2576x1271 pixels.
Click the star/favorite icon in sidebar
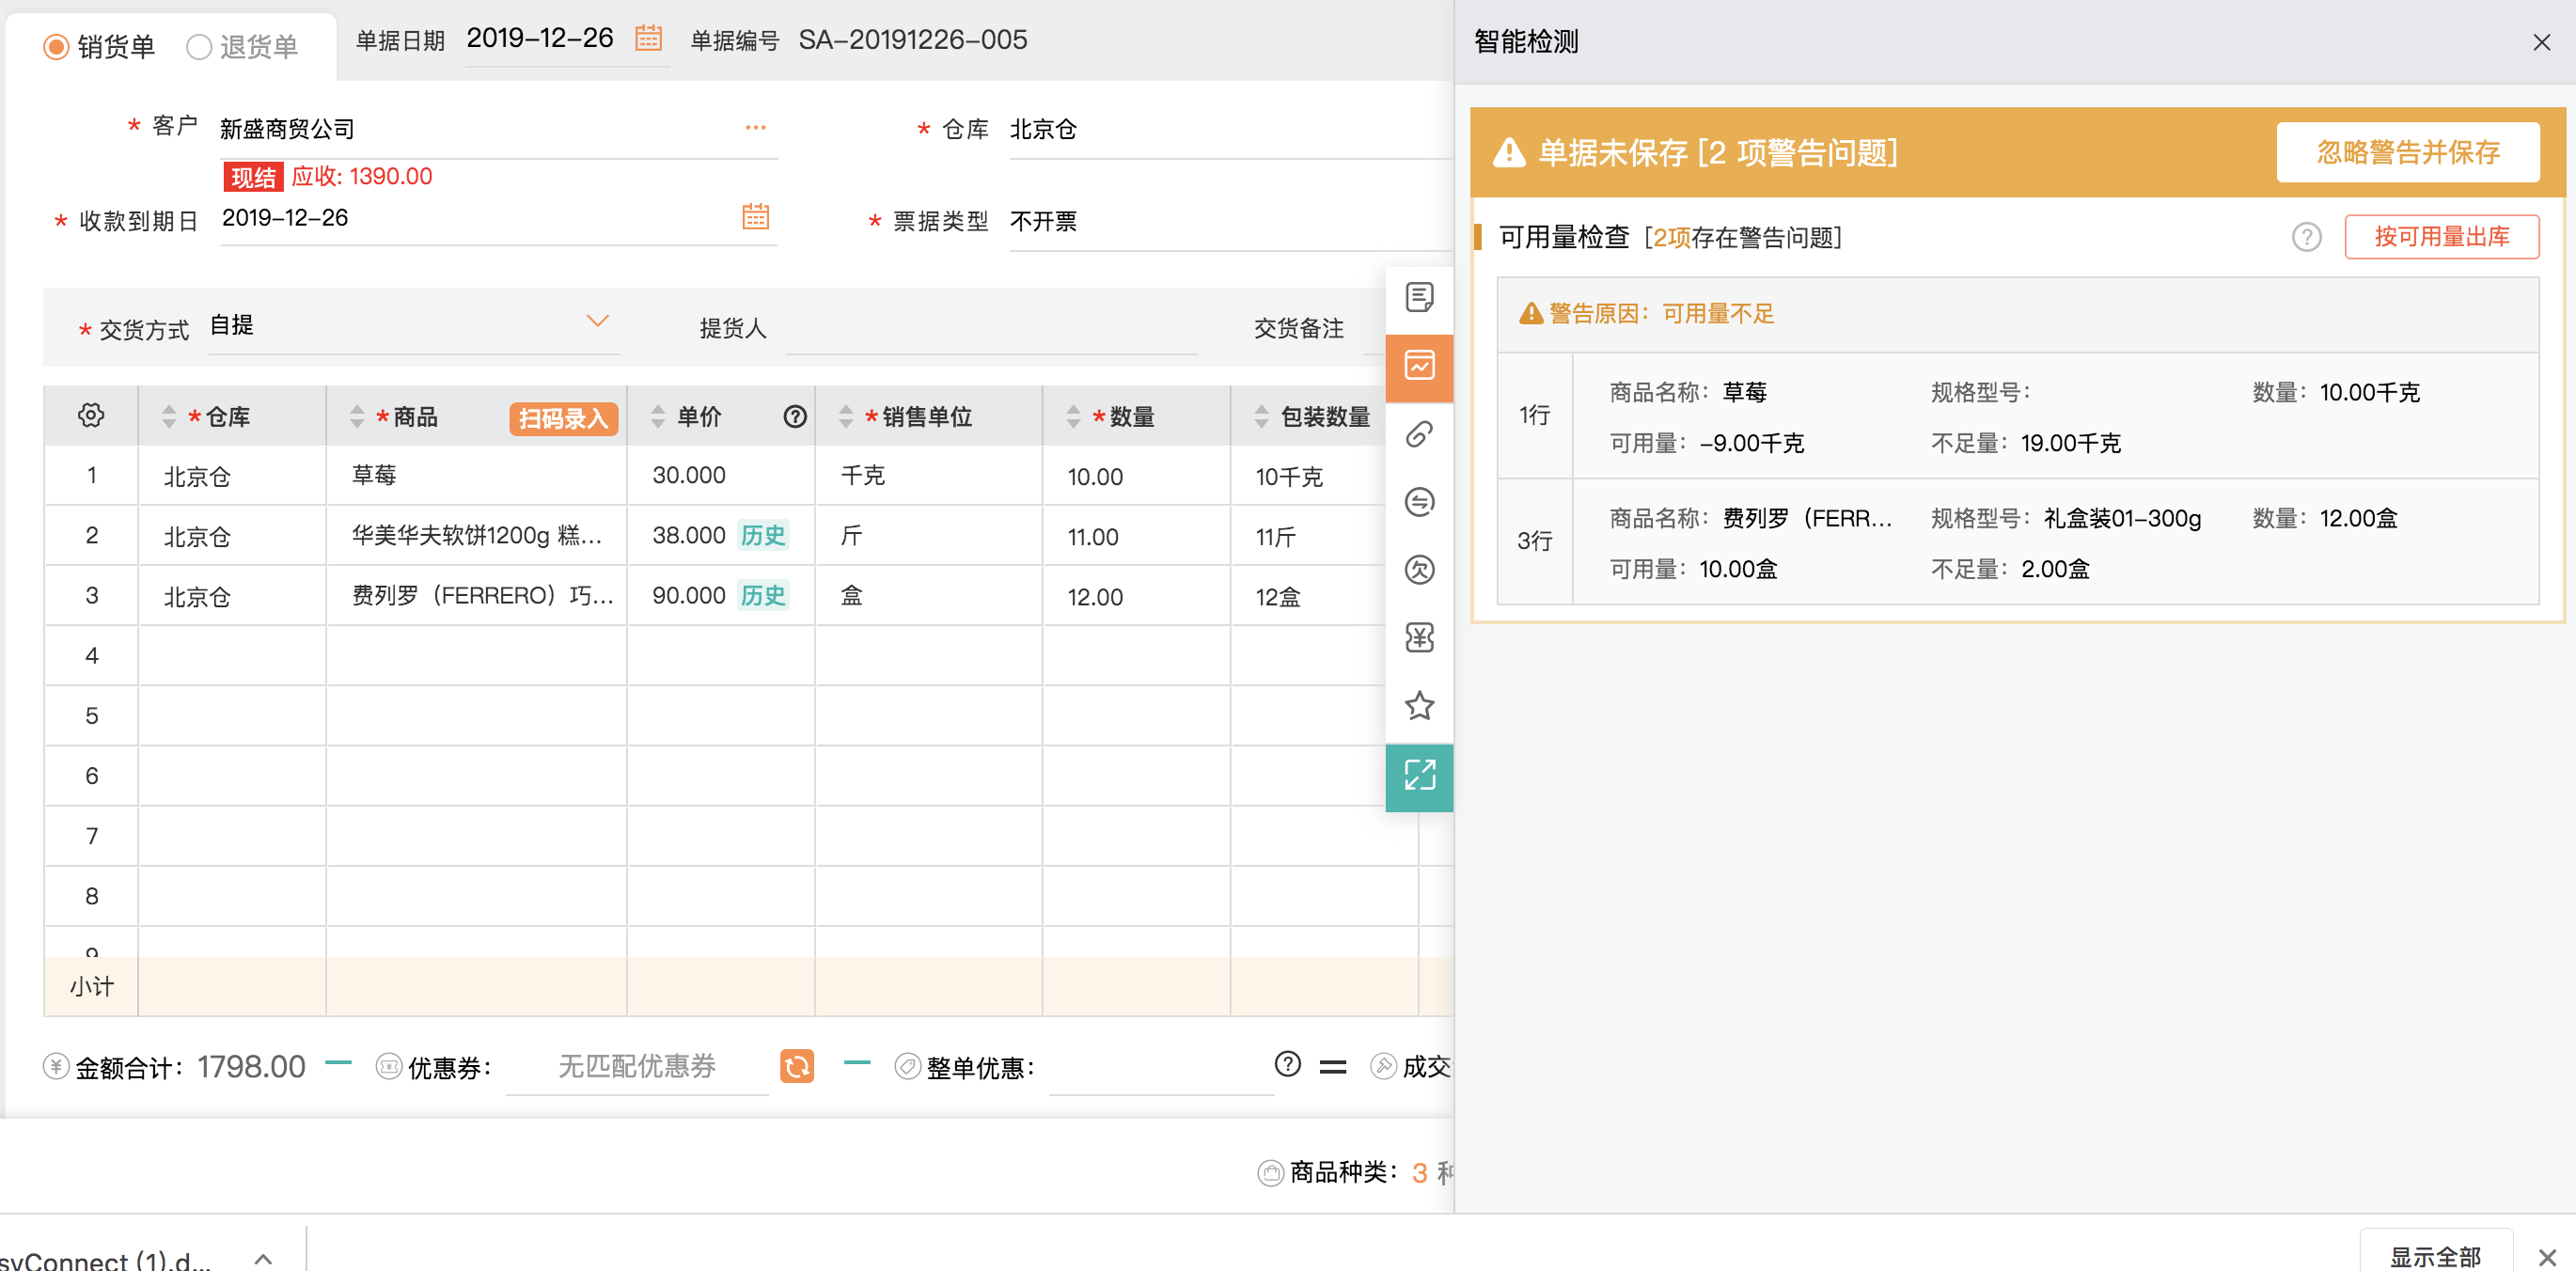tap(1416, 706)
